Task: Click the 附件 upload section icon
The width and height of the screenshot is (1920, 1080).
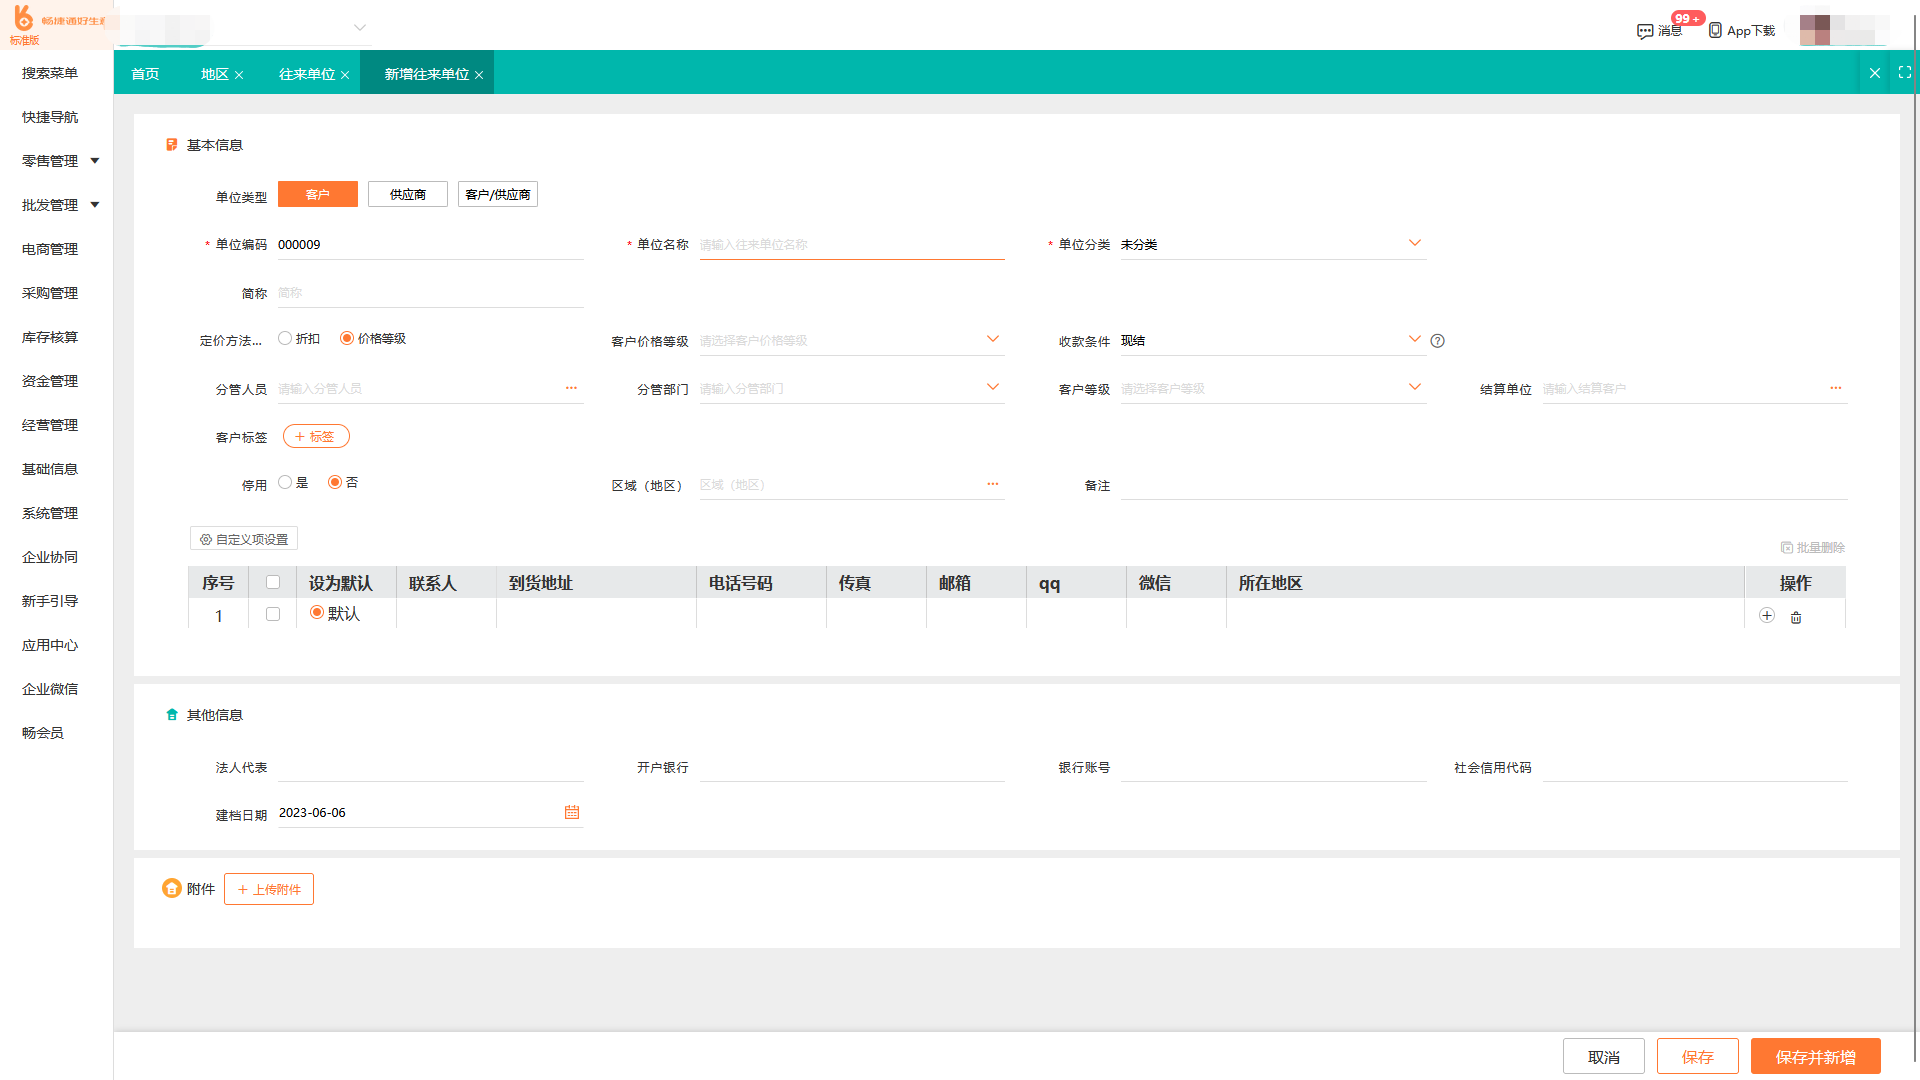Action: (x=171, y=889)
